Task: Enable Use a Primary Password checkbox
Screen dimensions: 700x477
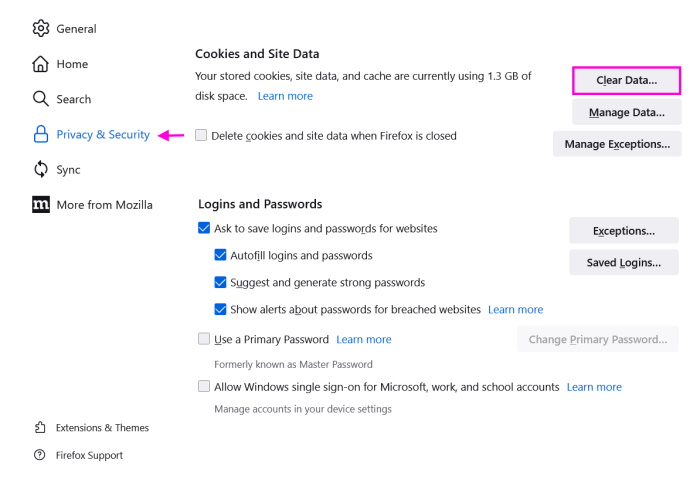Action: 204,339
